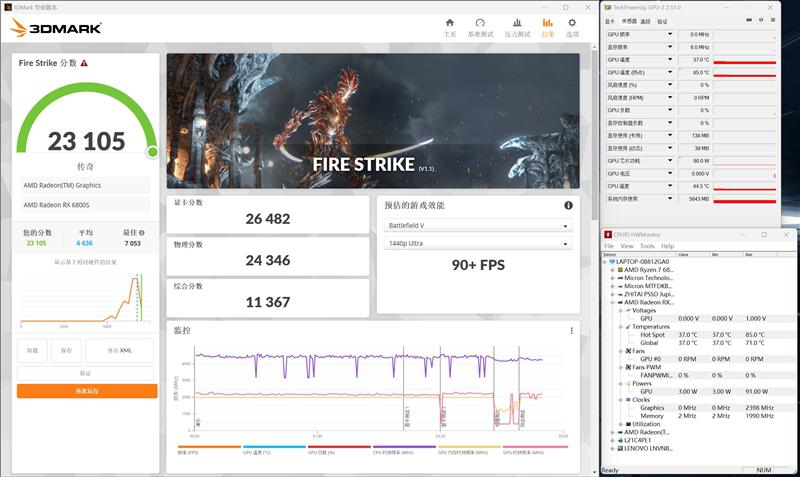Open the GPU 温度 sensor dropdown in GPU-Z
Screen dimensions: 800x477
pos(669,59)
